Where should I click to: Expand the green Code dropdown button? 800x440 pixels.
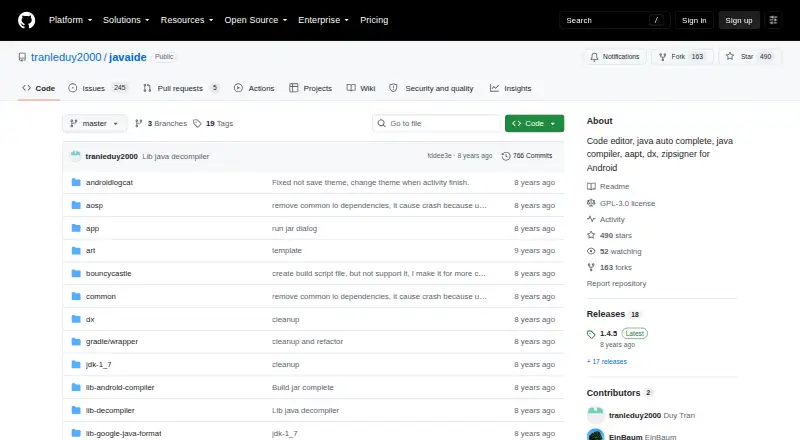coord(534,124)
